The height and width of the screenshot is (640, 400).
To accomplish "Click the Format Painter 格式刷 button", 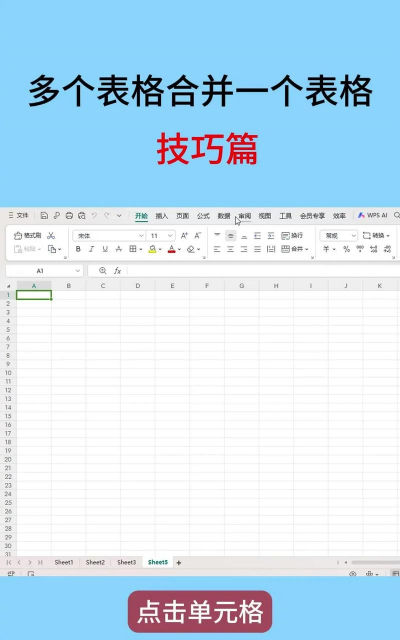I will (28, 236).
